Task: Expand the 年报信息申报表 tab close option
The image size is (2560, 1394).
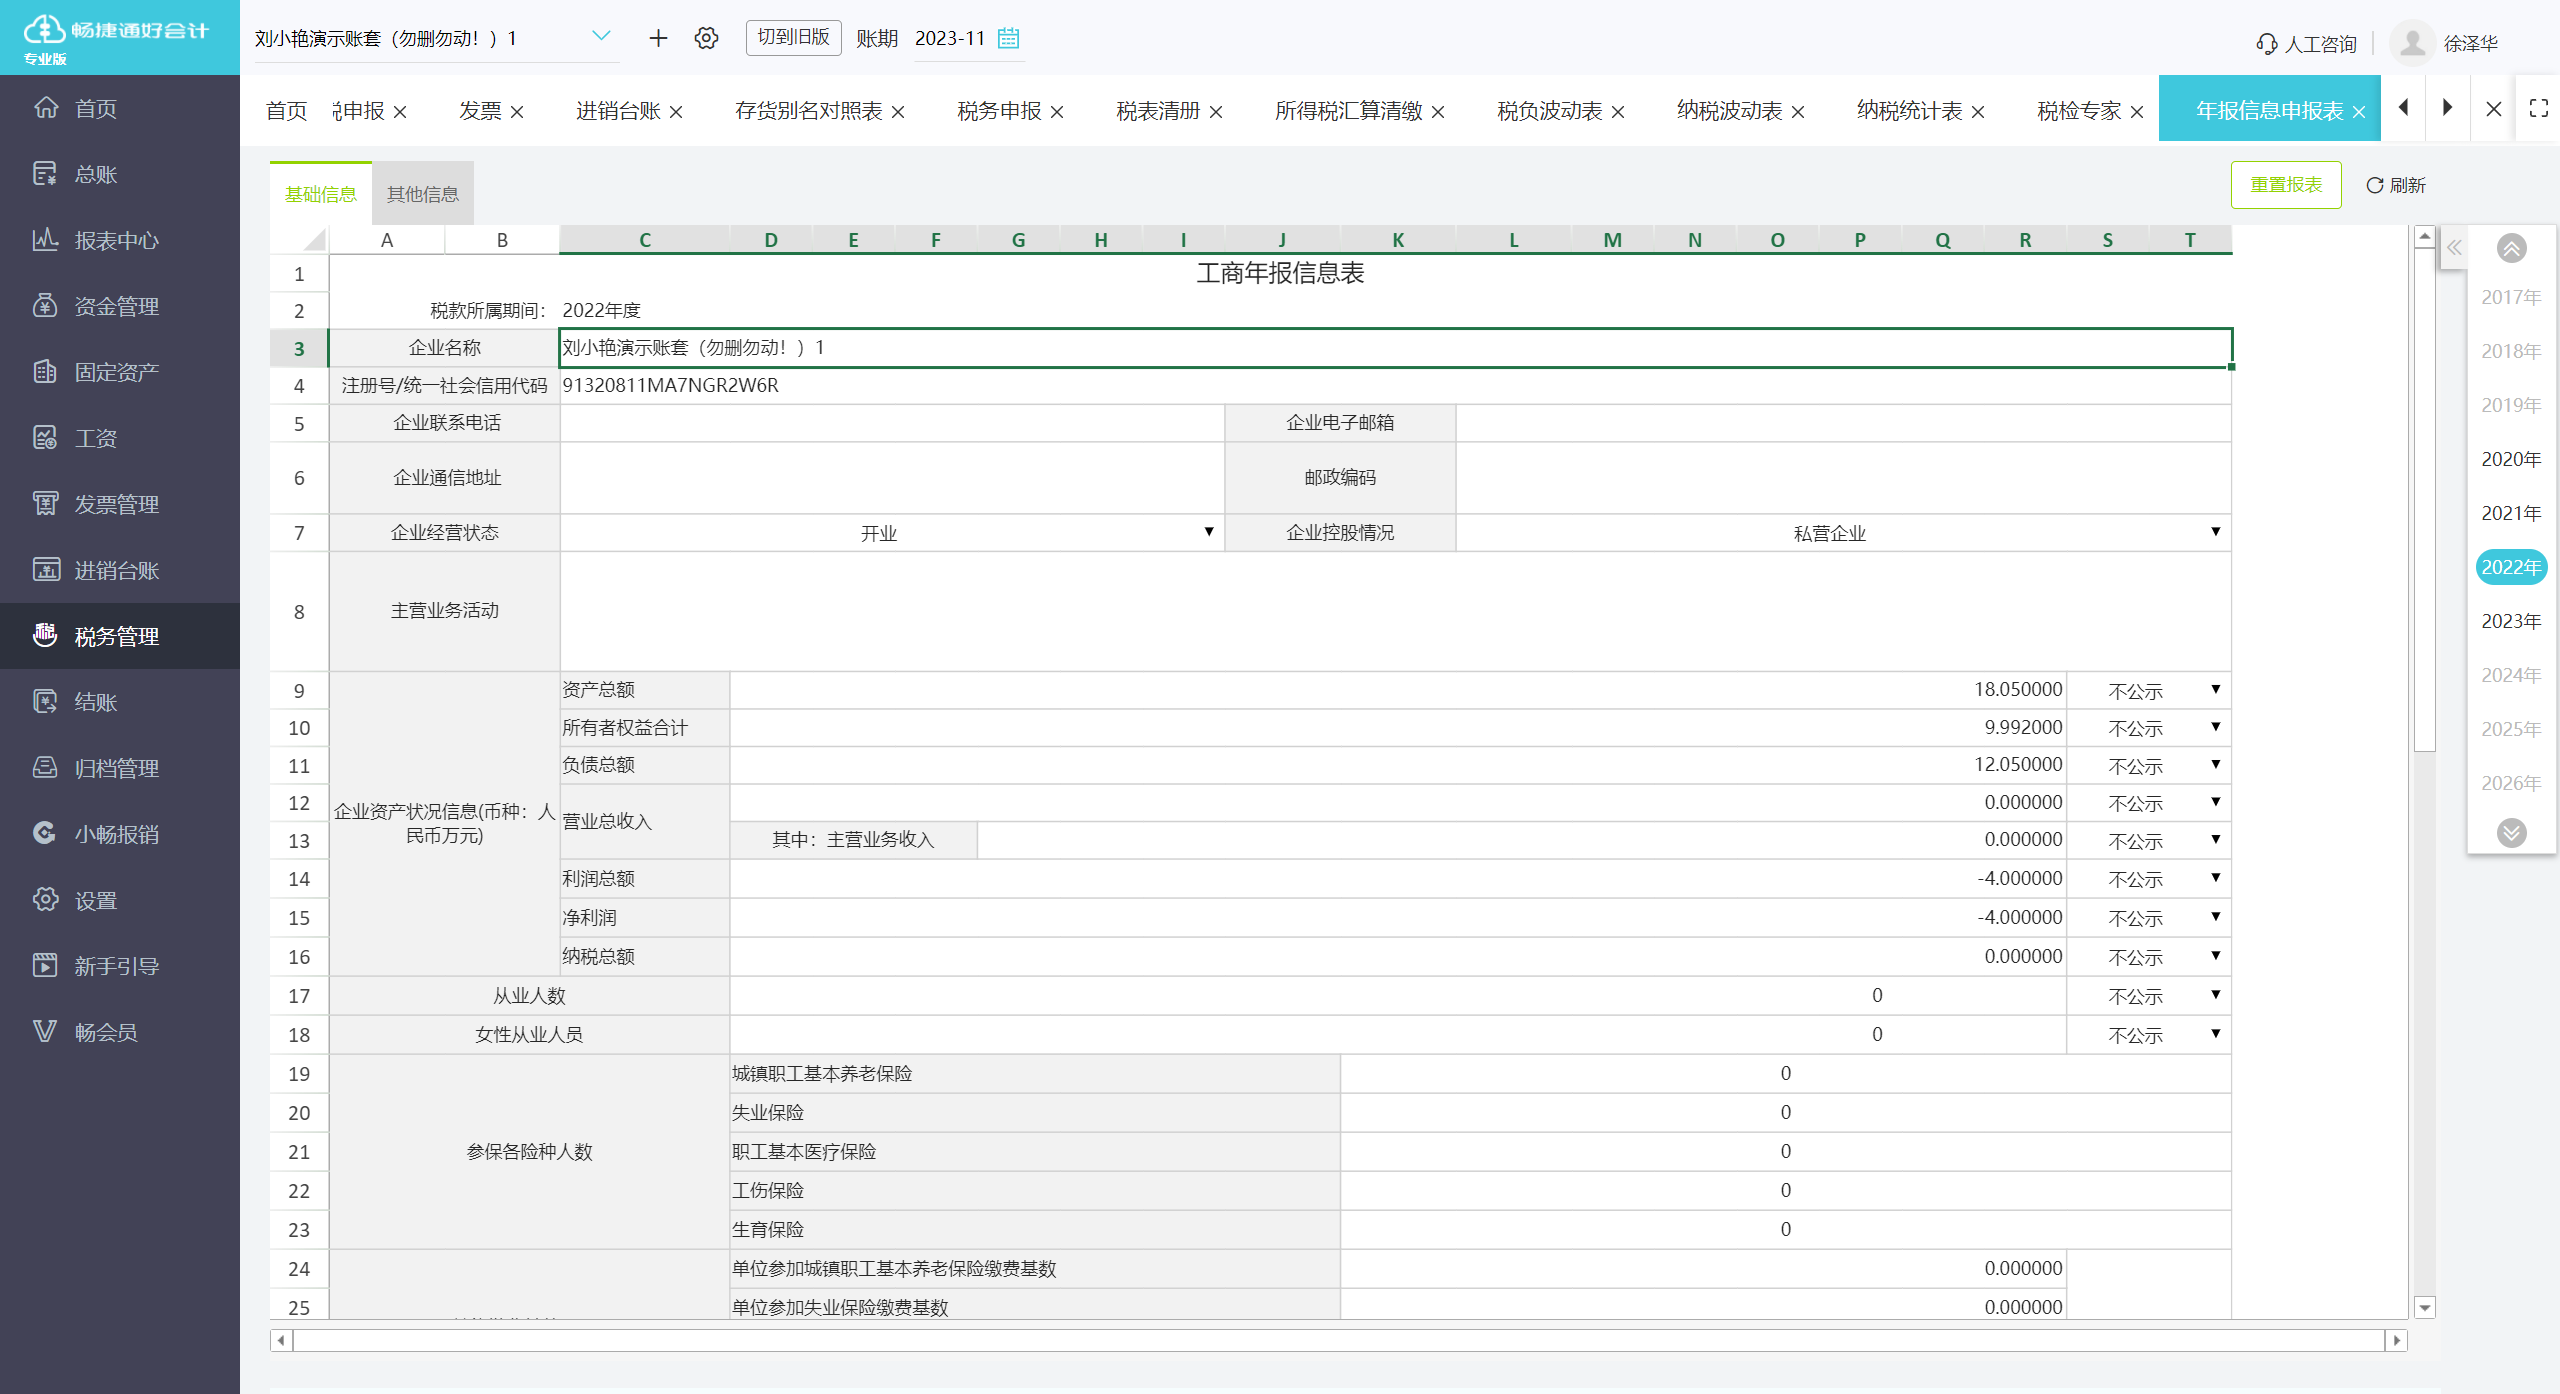Action: point(2359,112)
